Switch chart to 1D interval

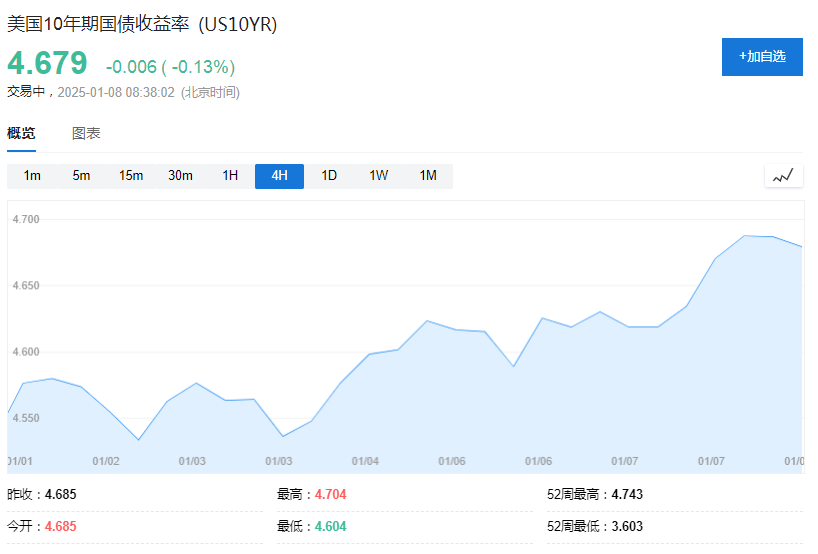[329, 176]
